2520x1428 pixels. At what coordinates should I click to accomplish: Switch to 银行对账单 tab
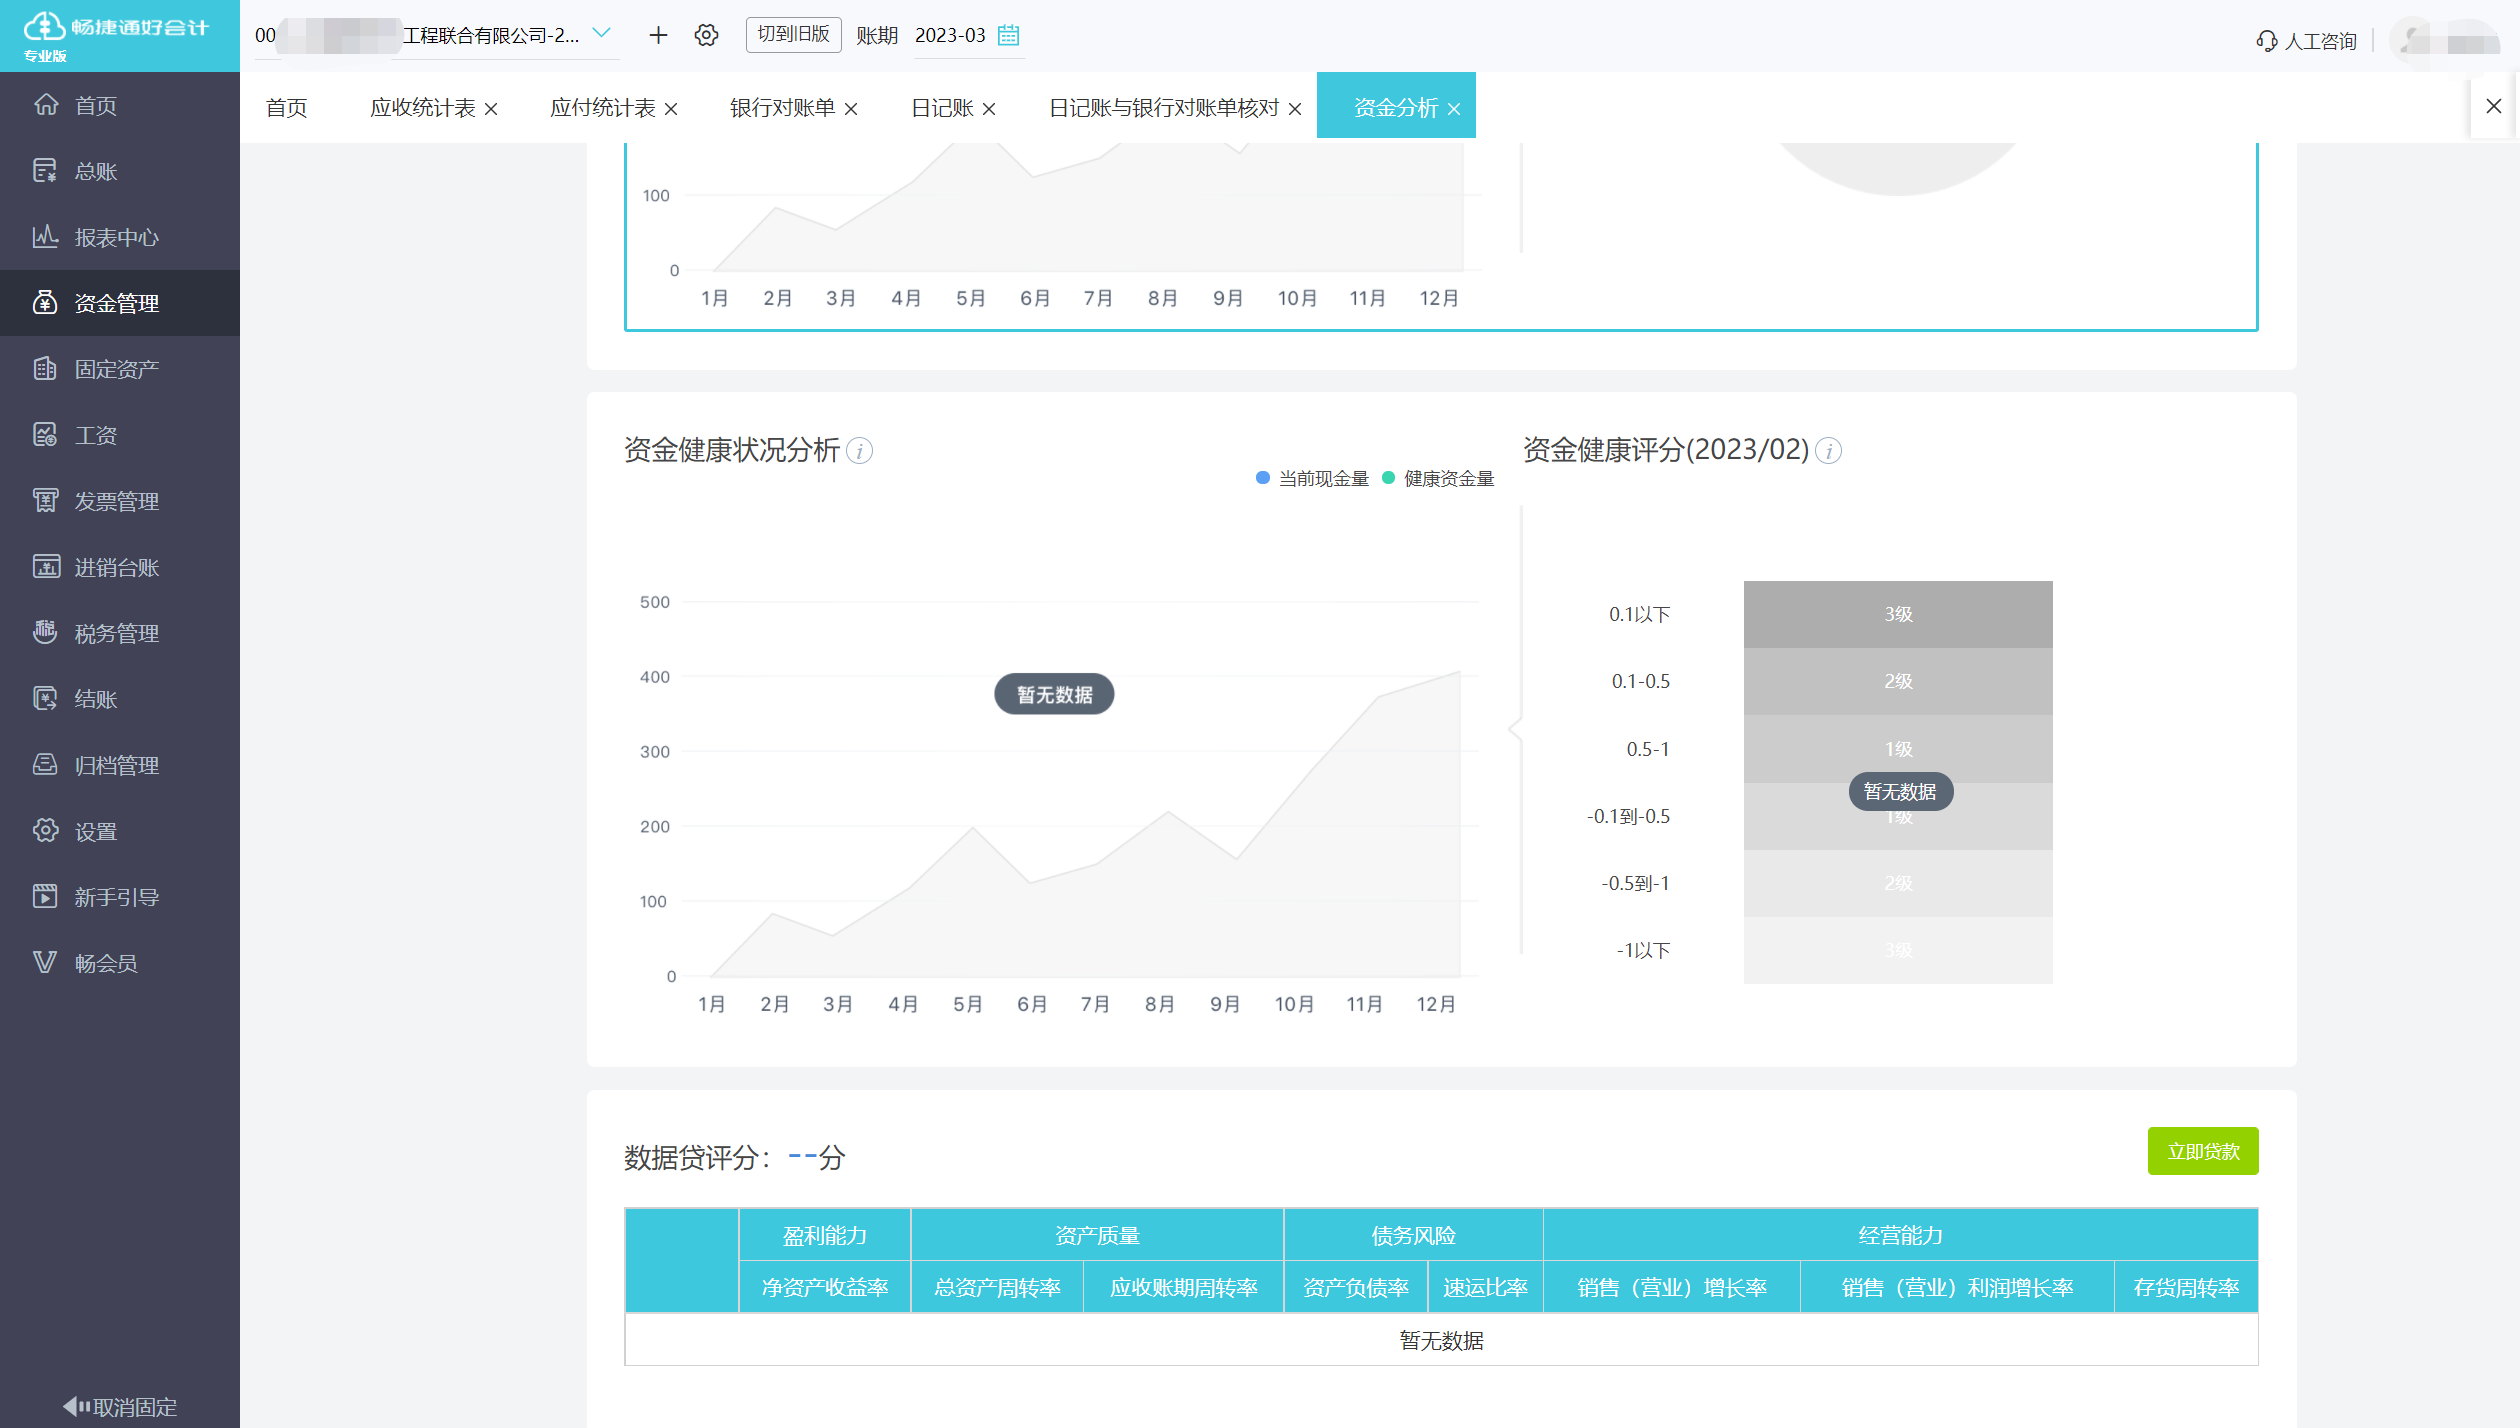click(x=779, y=107)
